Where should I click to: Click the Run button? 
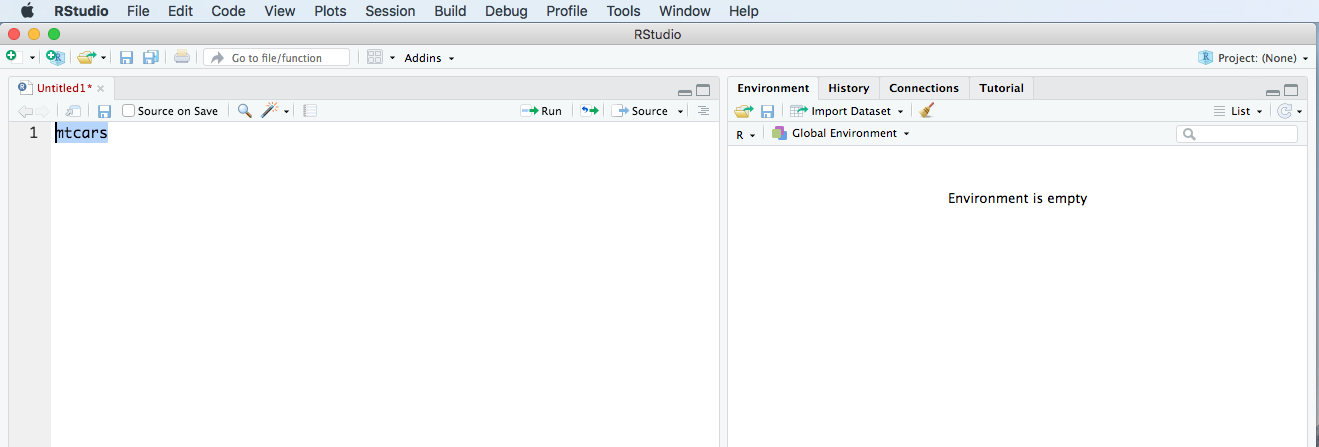(542, 111)
